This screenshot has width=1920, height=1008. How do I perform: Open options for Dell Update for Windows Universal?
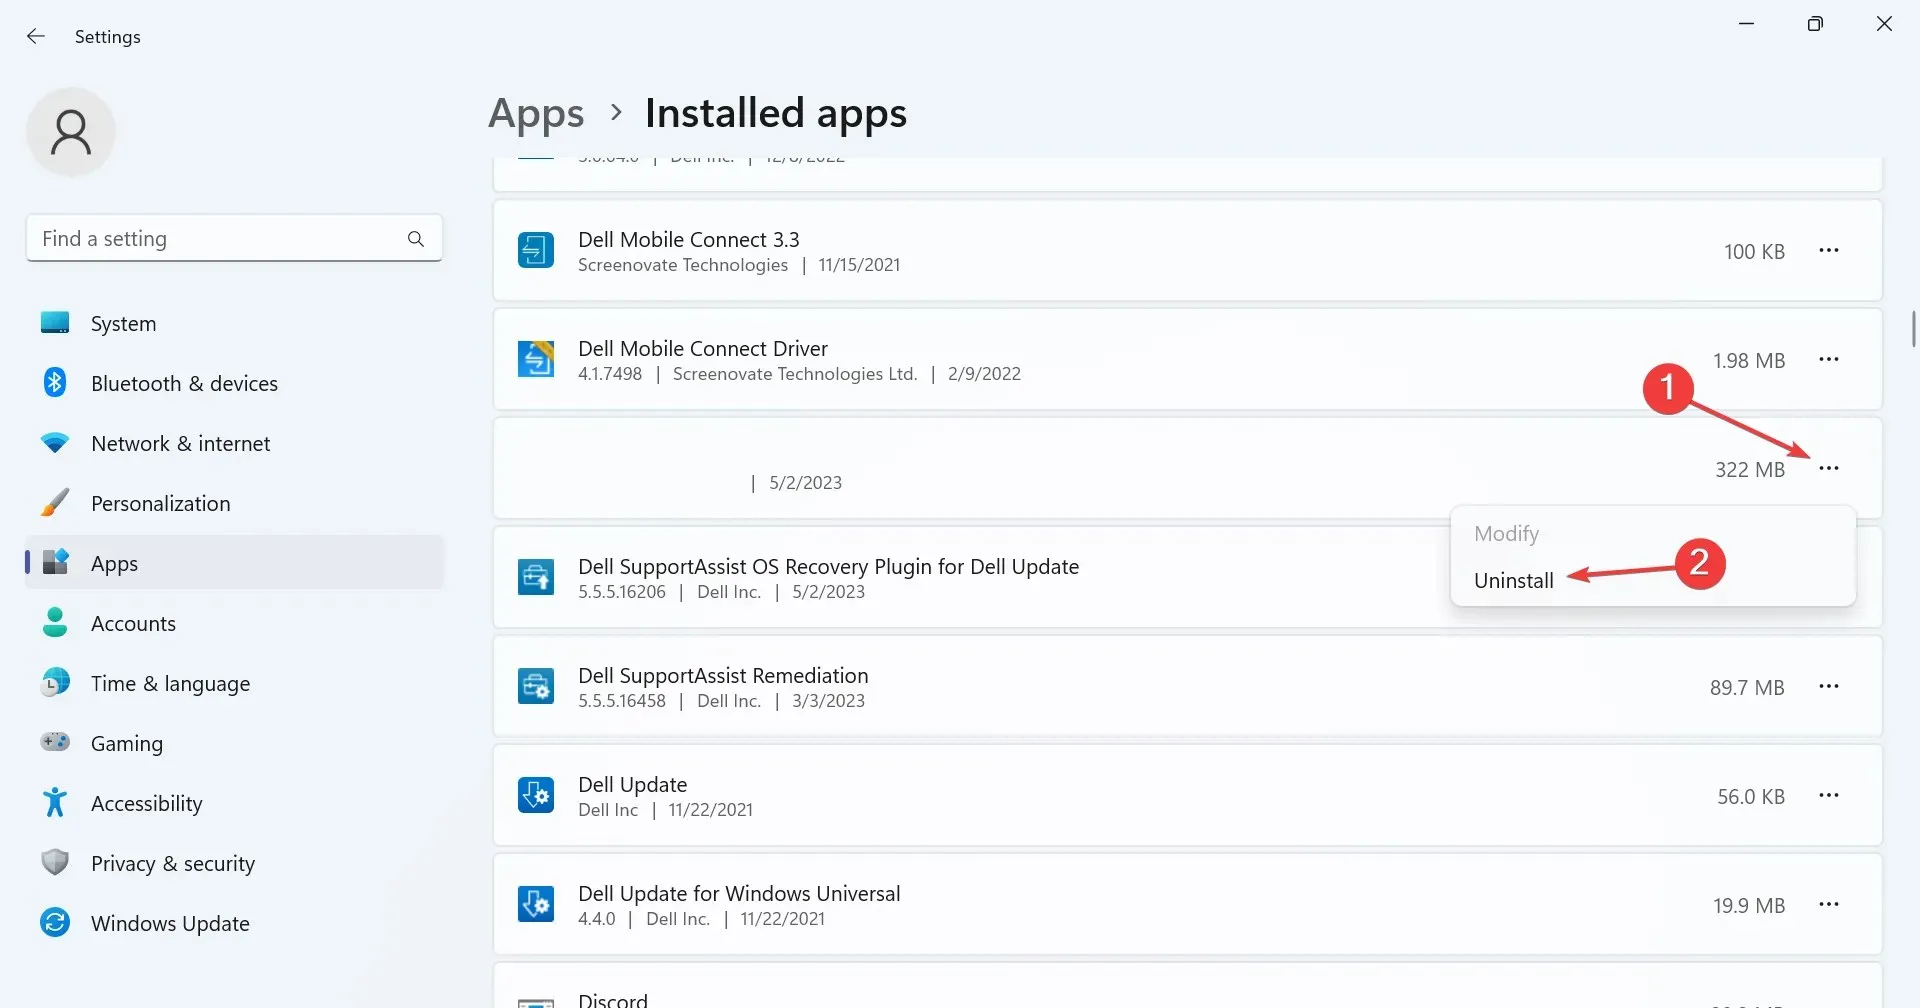(1829, 904)
